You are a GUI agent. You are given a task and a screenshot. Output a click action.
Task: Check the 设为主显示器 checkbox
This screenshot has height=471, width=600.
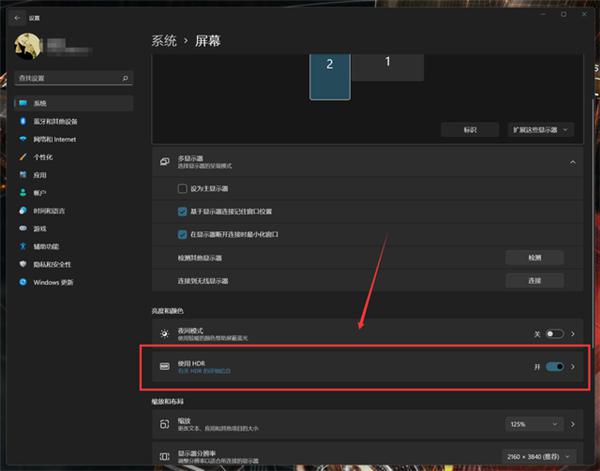click(x=182, y=188)
